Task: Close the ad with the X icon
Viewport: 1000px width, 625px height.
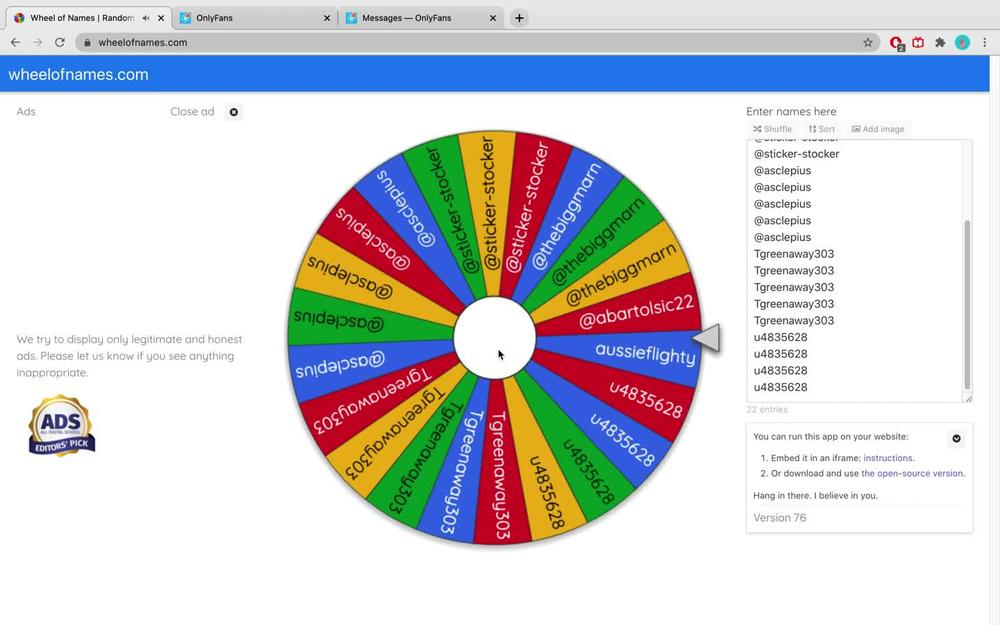Action: point(234,112)
